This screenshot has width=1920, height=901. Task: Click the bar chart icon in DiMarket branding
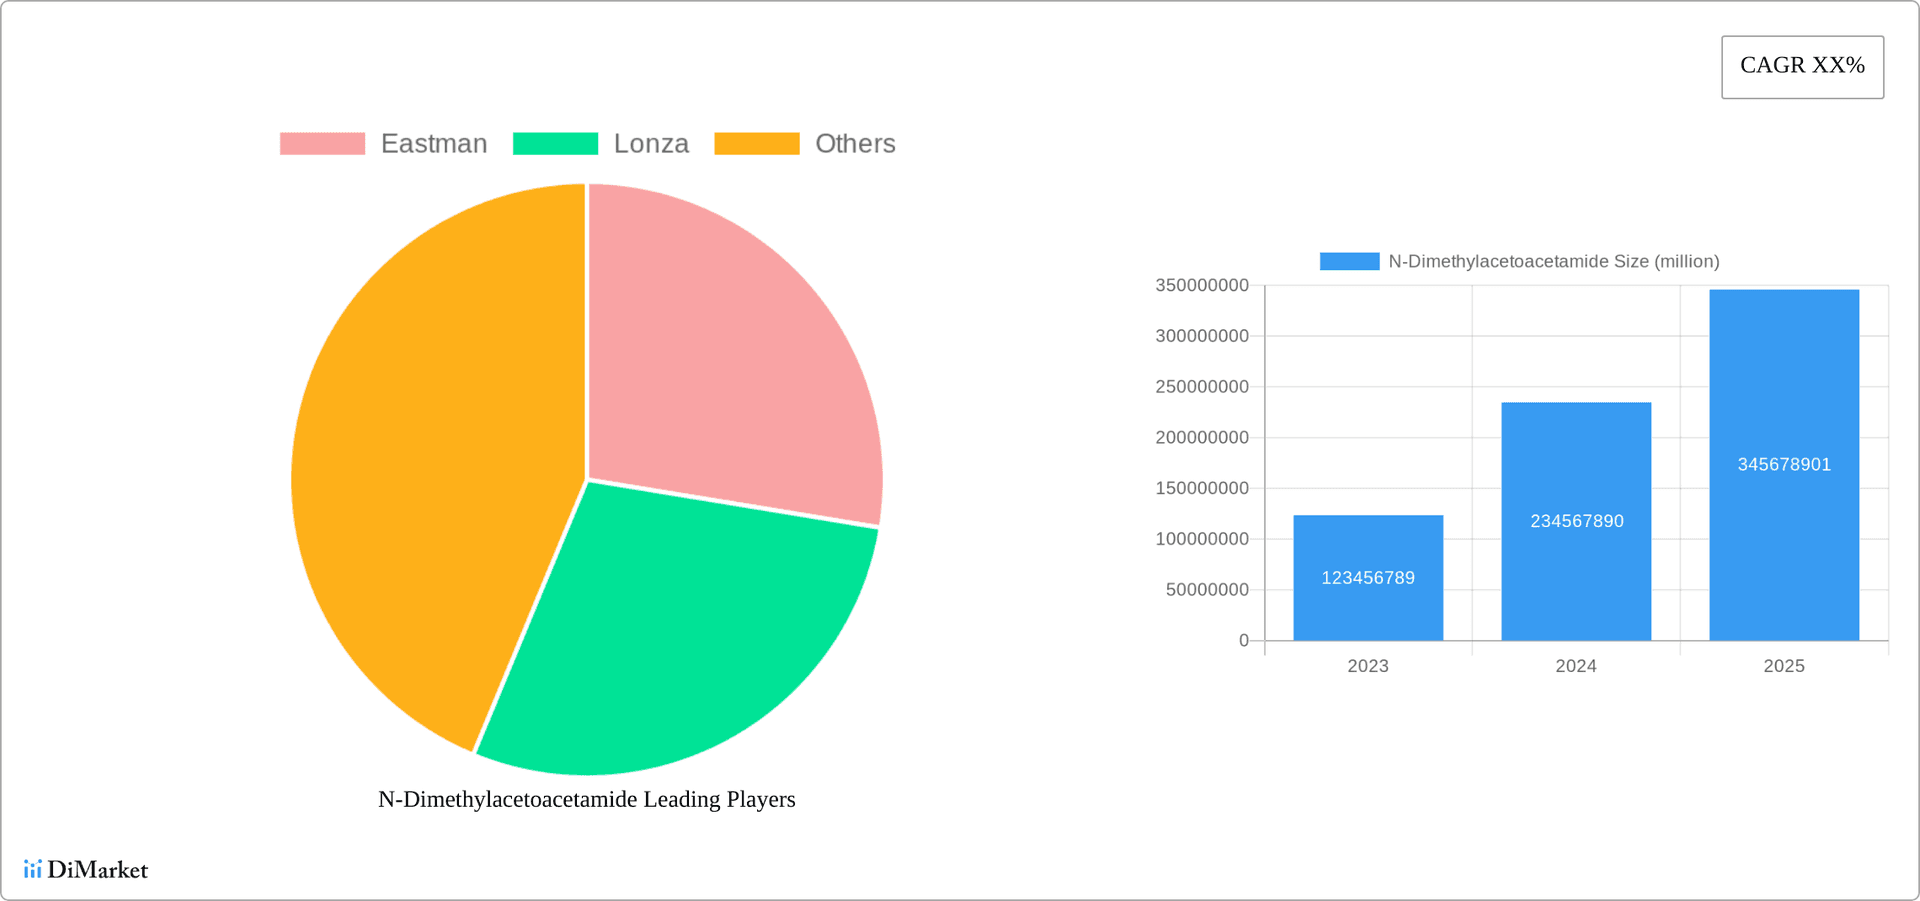[35, 868]
